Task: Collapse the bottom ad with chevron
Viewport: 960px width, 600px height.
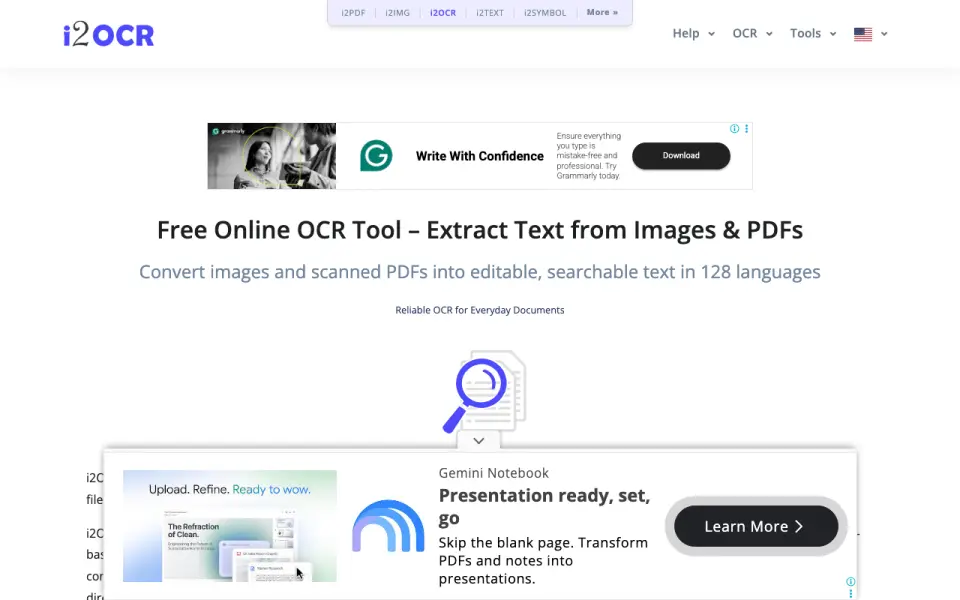Action: (x=479, y=441)
